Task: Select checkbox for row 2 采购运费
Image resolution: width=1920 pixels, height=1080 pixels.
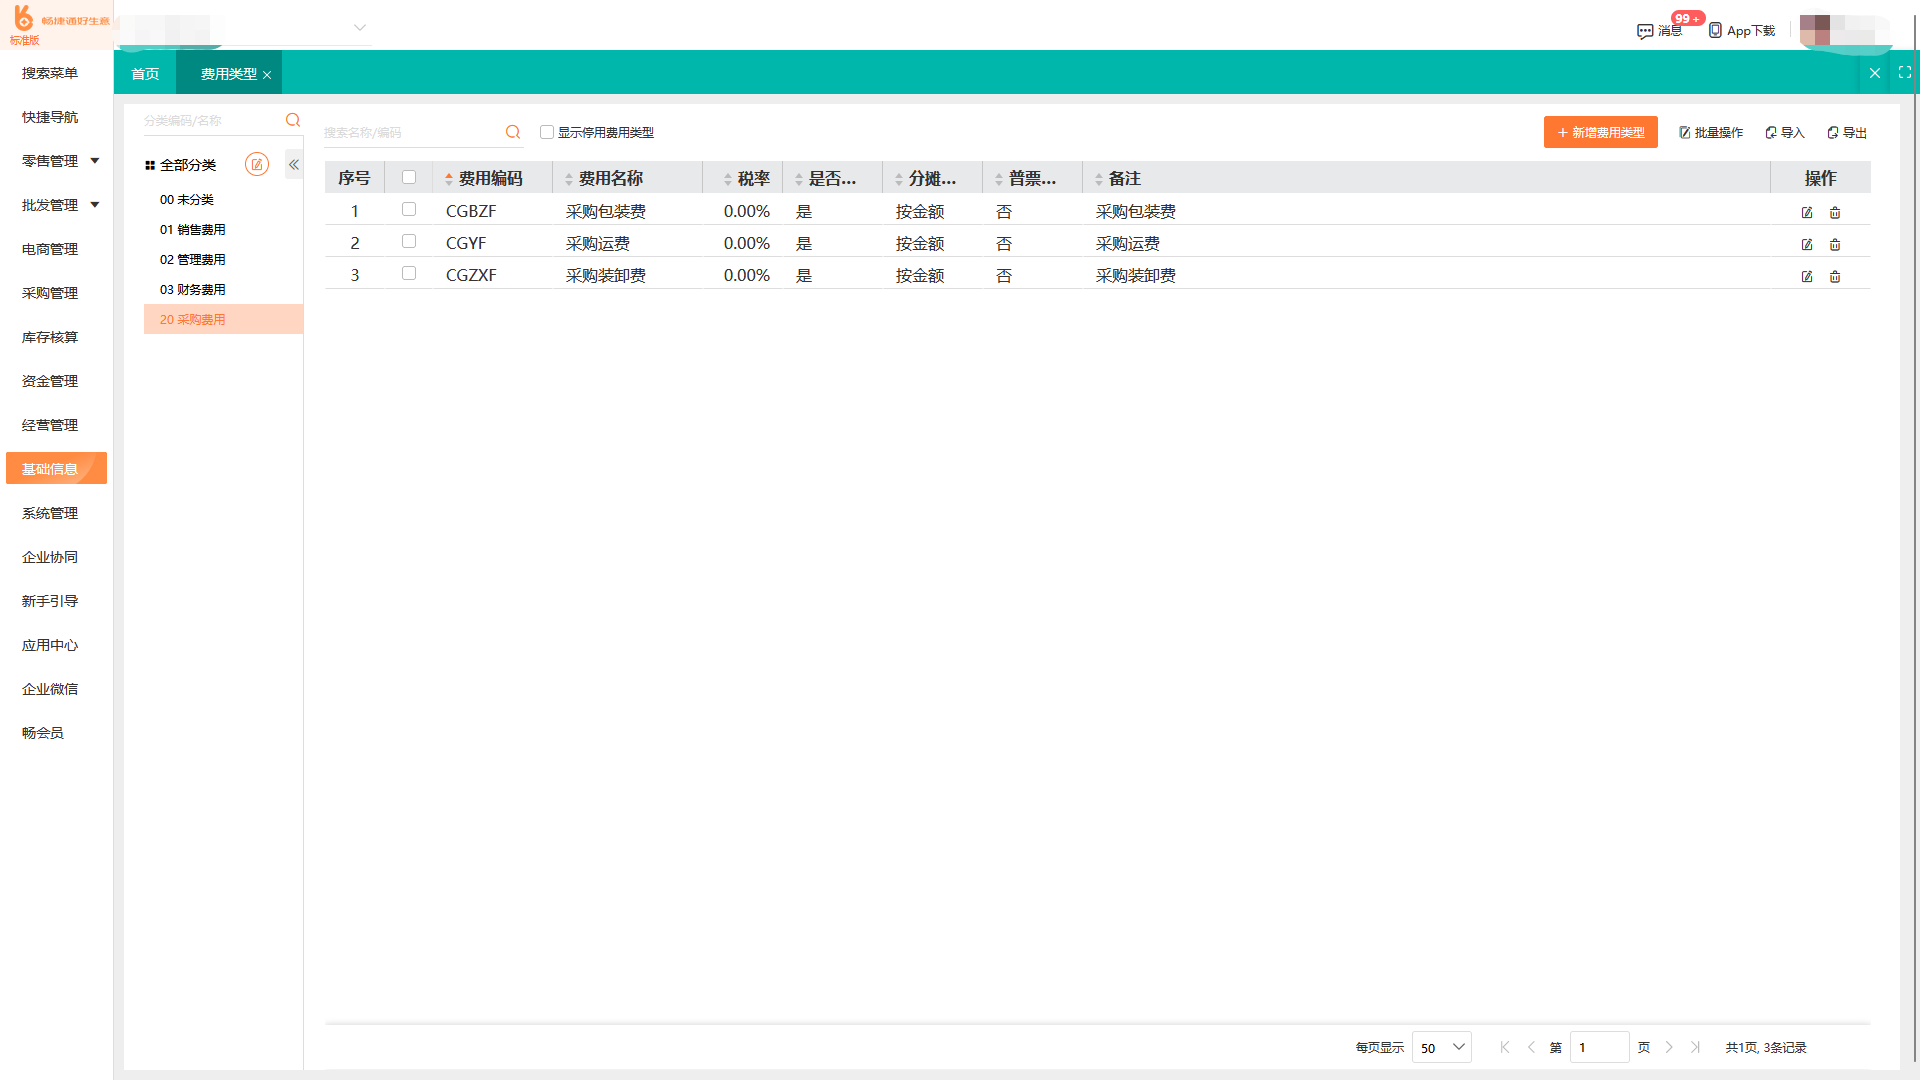Action: [x=409, y=241]
